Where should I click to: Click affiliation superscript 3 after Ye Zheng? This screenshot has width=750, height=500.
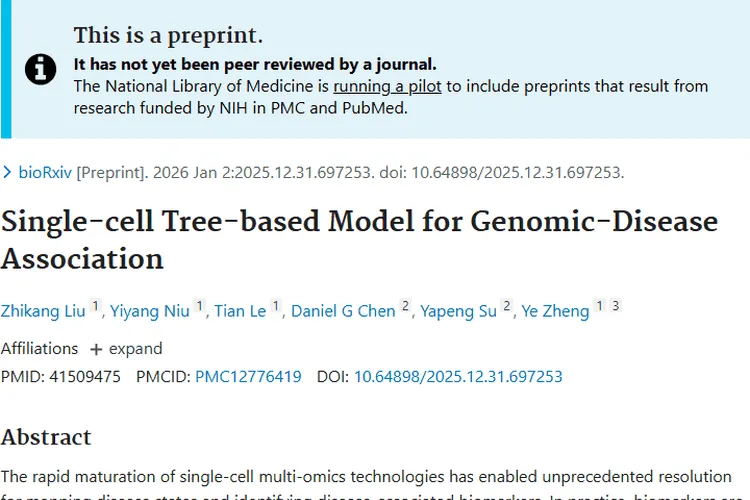(616, 306)
